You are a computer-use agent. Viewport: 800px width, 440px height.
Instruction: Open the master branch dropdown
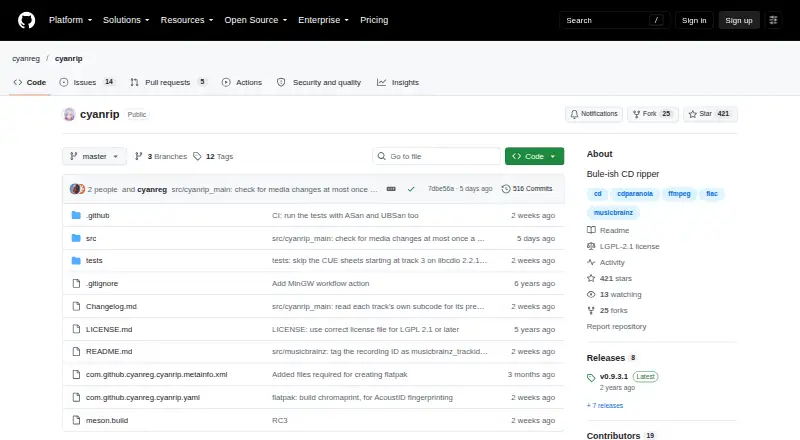click(94, 156)
